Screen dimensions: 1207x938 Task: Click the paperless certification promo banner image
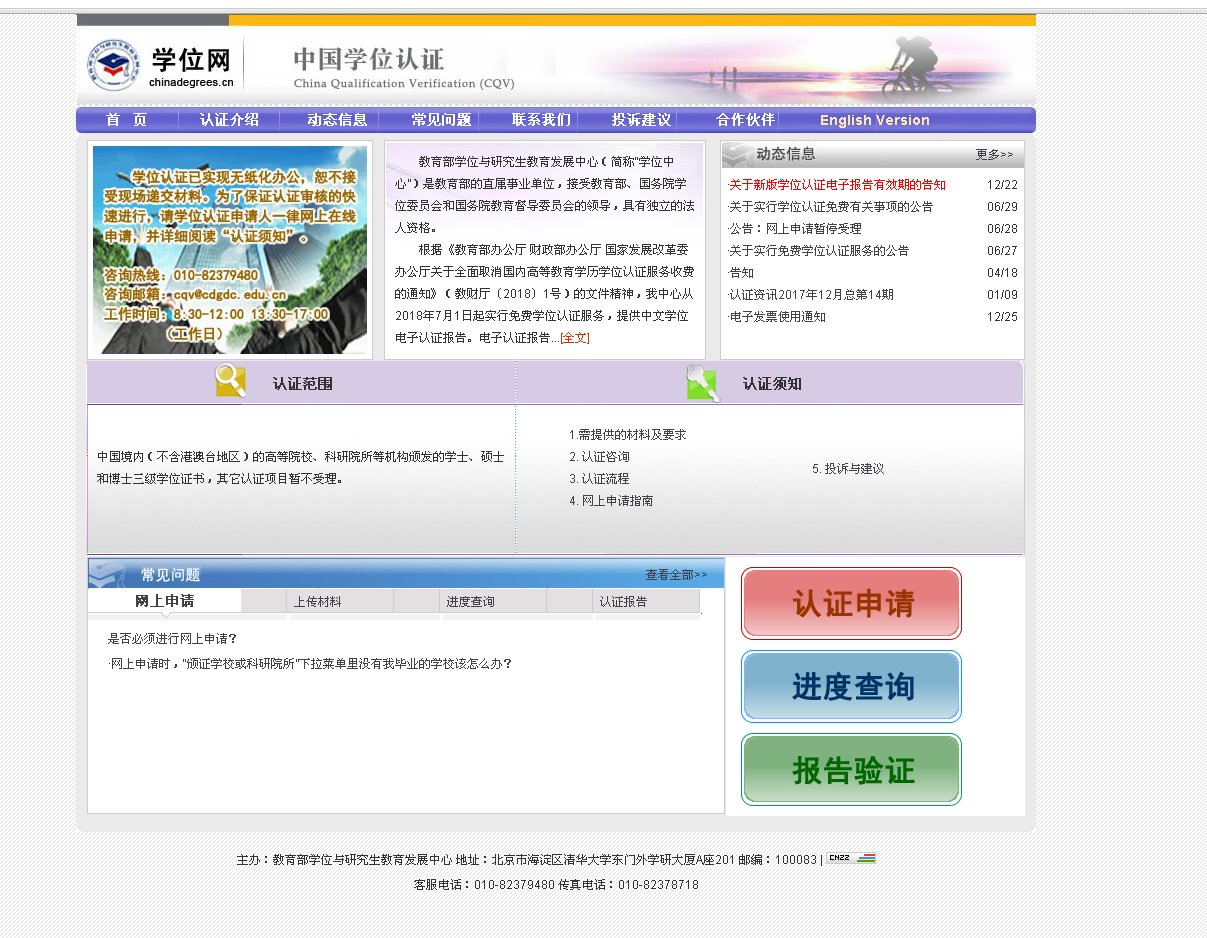(x=229, y=248)
